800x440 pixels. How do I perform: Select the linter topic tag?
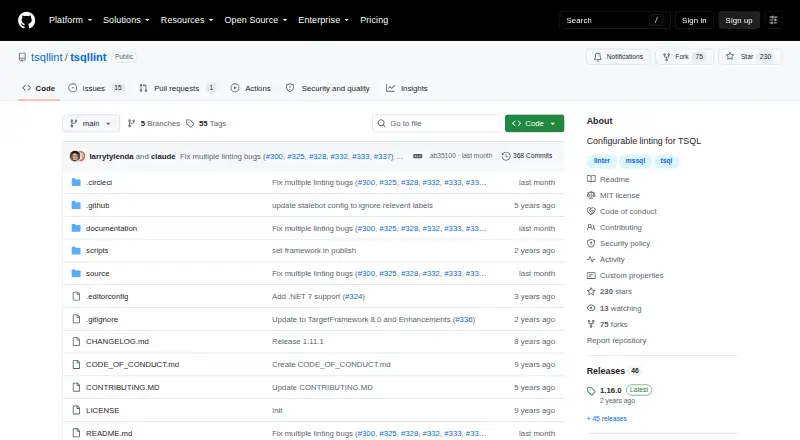pyautogui.click(x=602, y=161)
